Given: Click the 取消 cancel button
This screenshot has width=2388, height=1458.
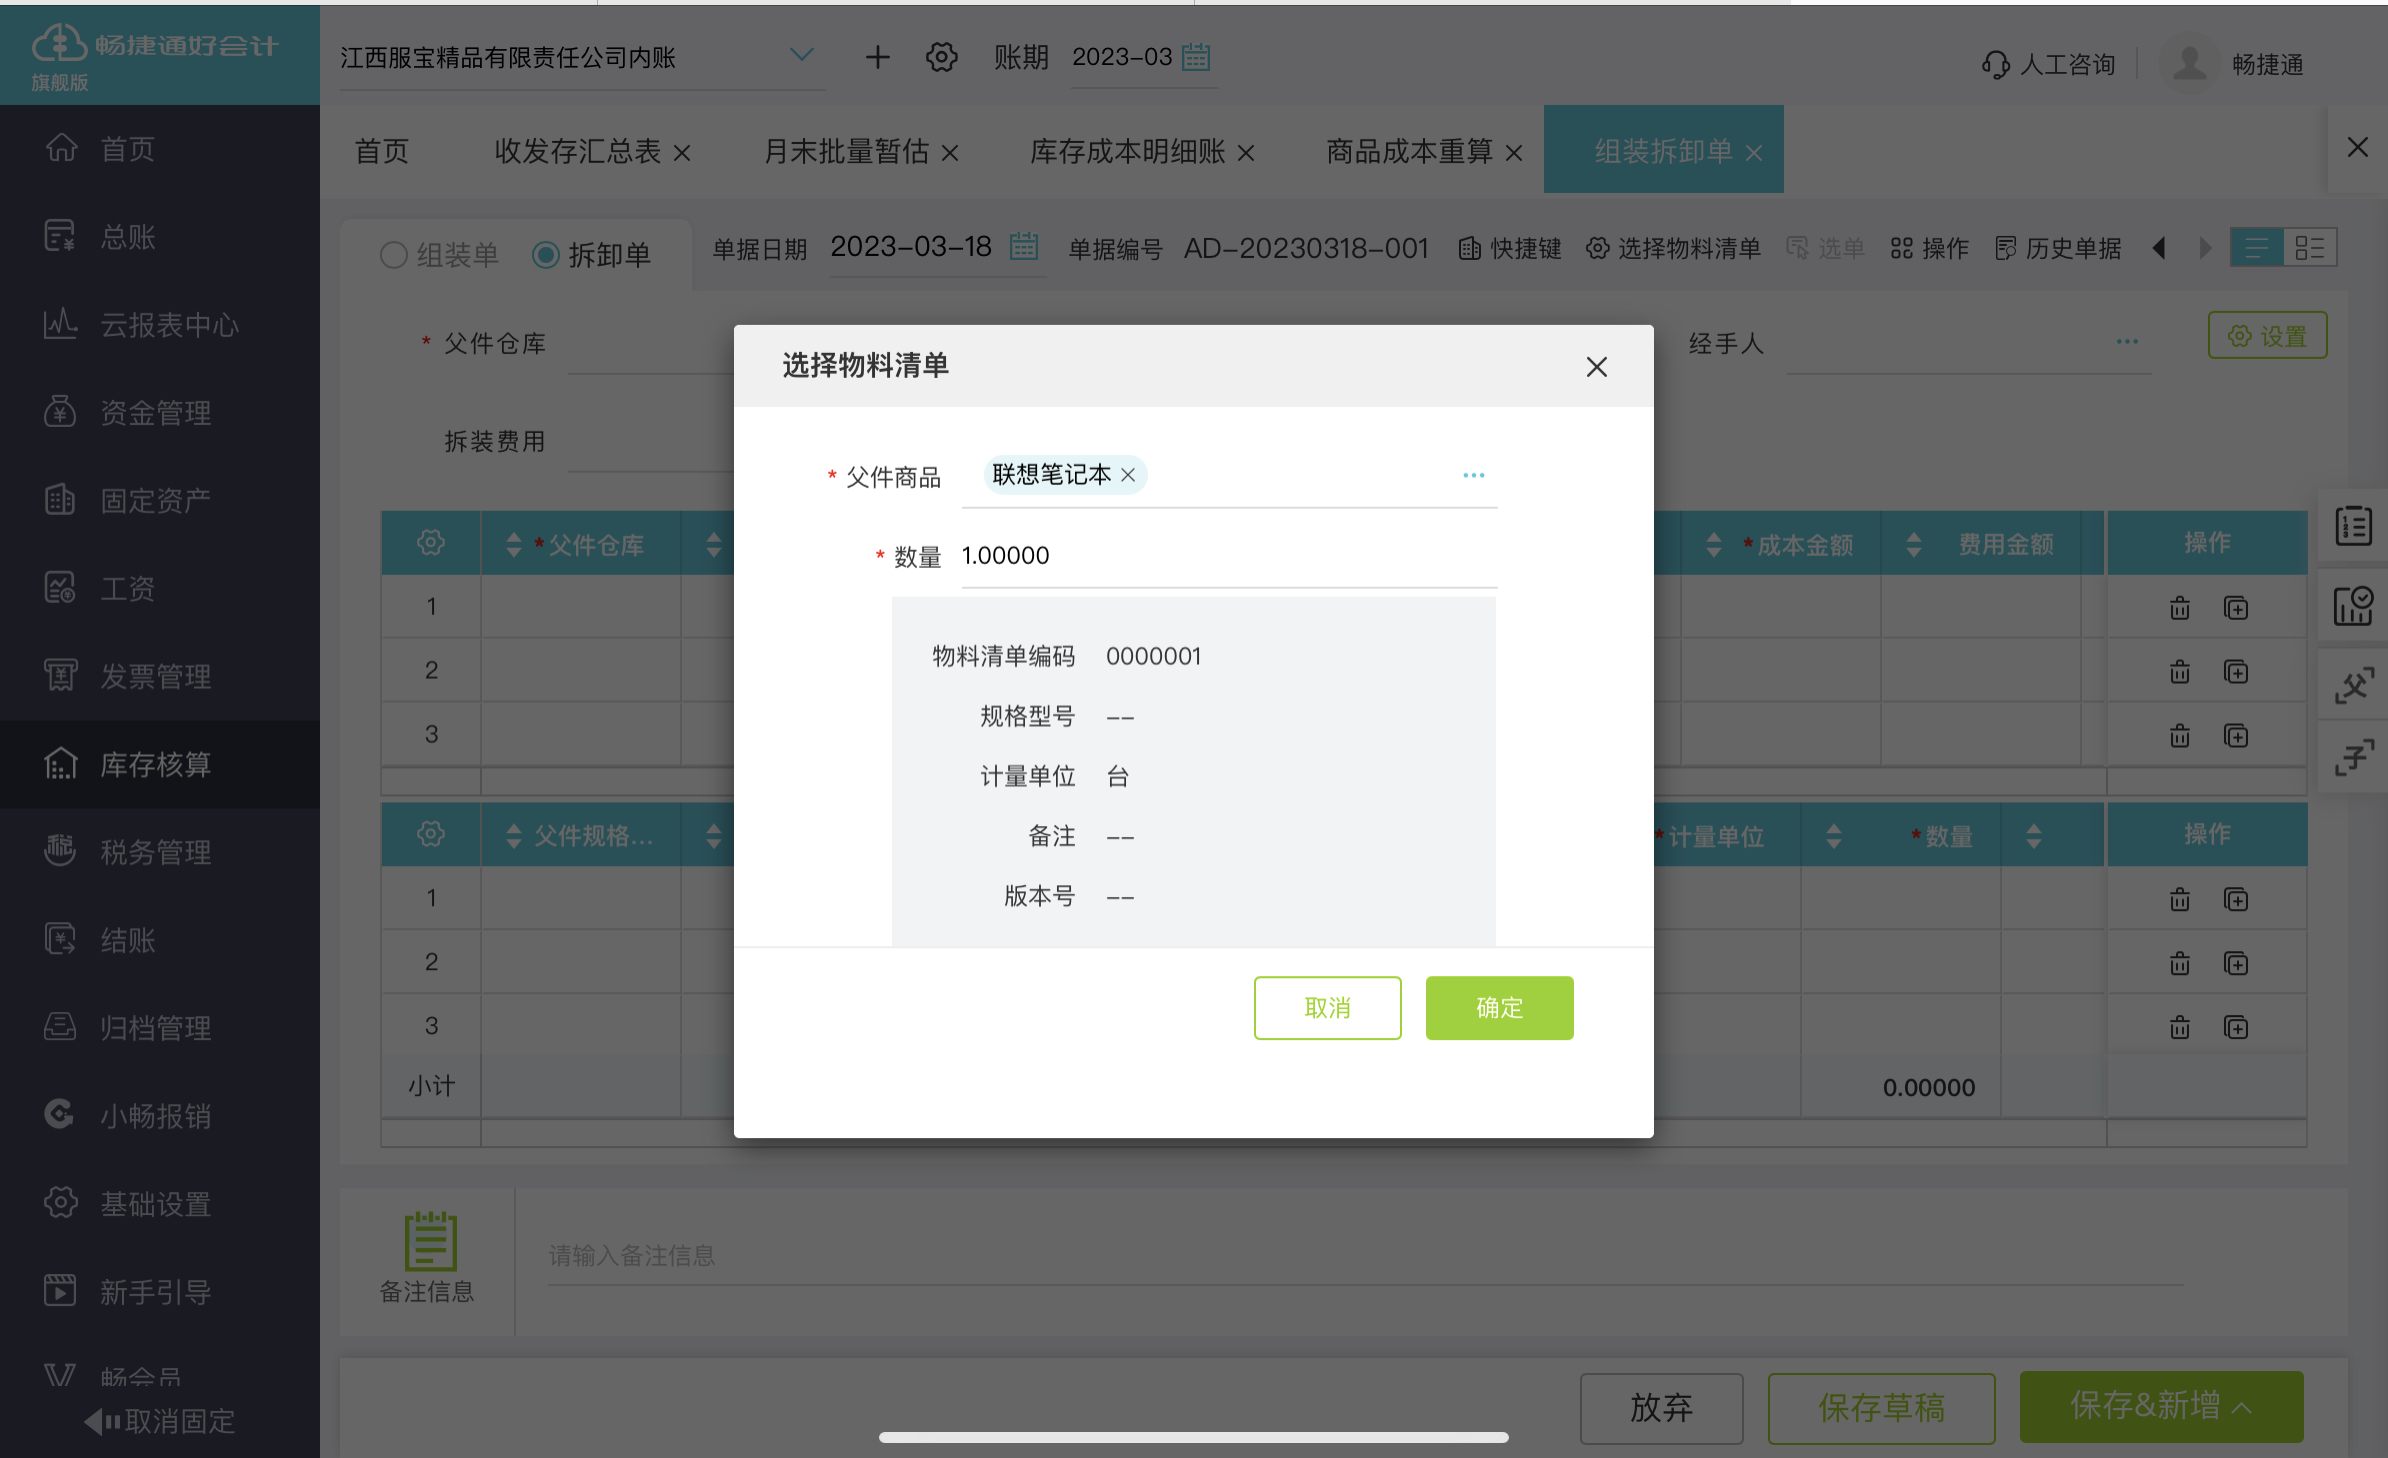Looking at the screenshot, I should (1330, 1006).
